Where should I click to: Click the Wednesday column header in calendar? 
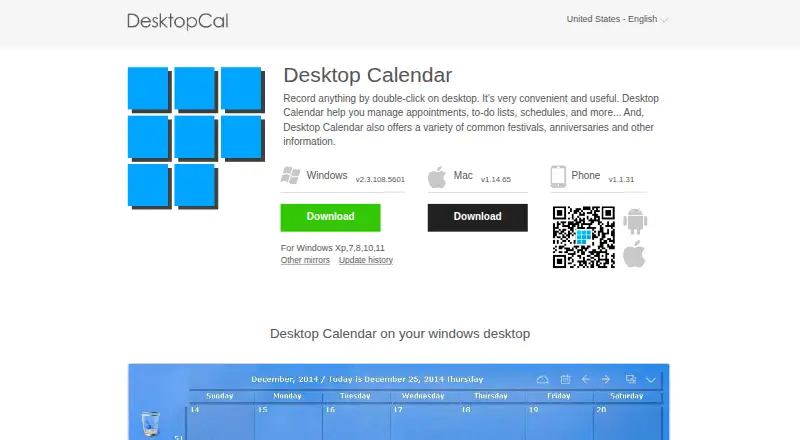[x=423, y=396]
